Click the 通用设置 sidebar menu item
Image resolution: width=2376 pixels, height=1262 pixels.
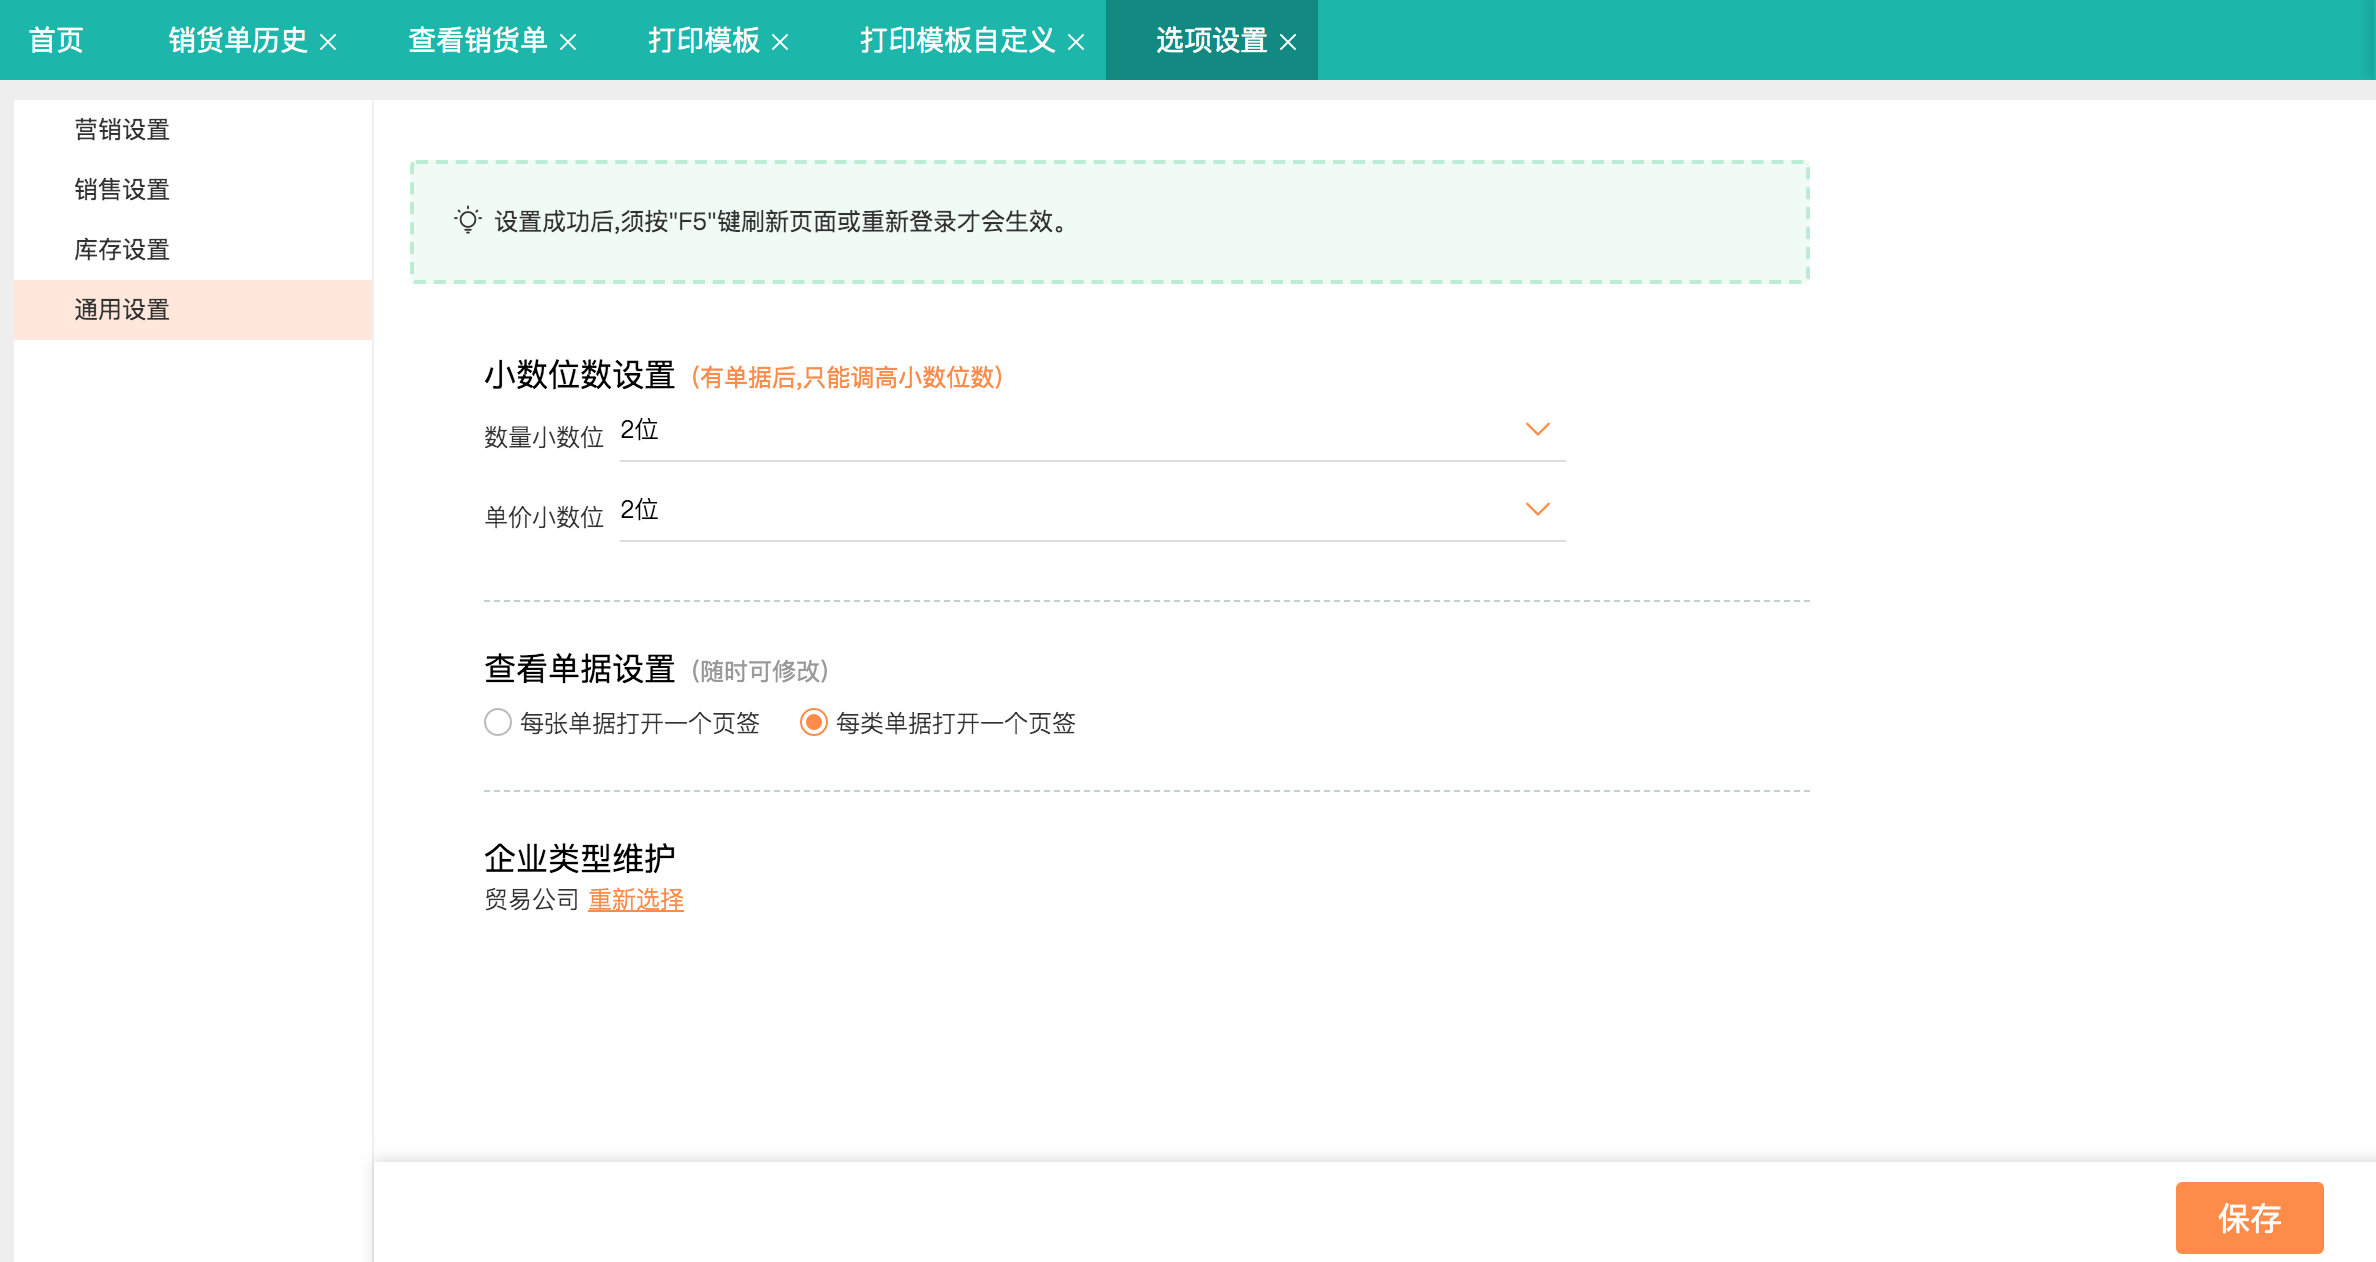click(x=123, y=310)
